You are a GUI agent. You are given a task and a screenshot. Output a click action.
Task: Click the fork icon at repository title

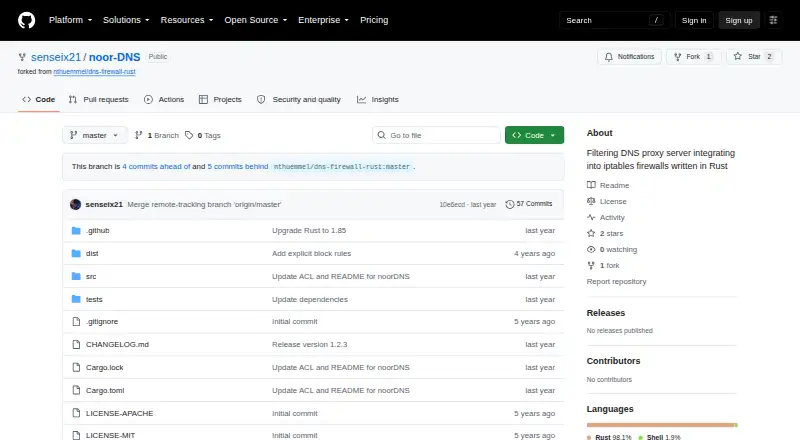22,57
